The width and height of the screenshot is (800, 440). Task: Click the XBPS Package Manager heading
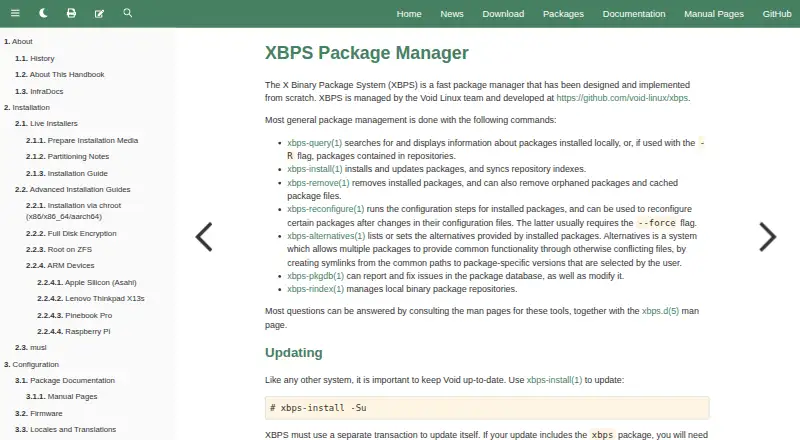coord(366,53)
